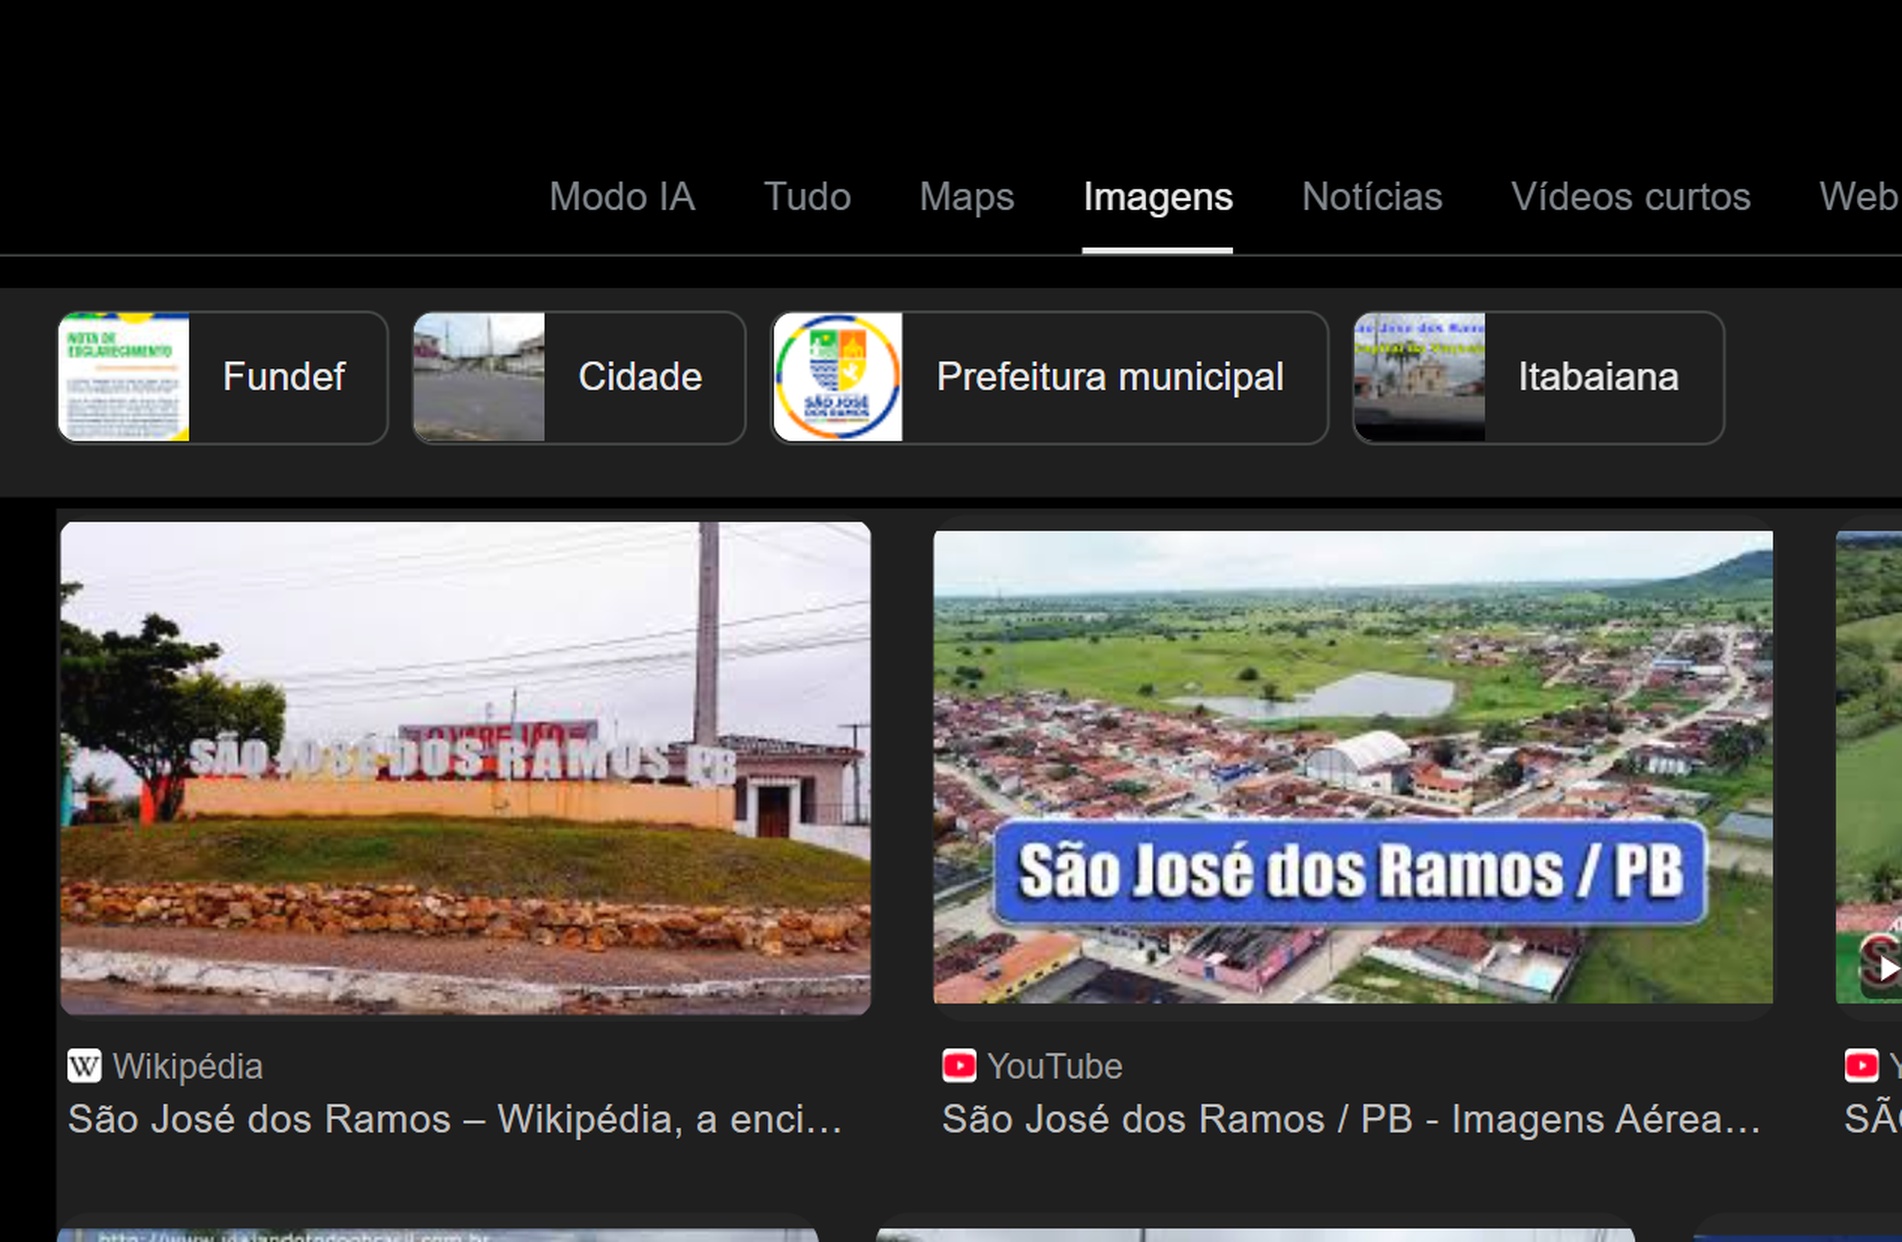Click the YouTube logo under aerial photo

pos(958,1066)
